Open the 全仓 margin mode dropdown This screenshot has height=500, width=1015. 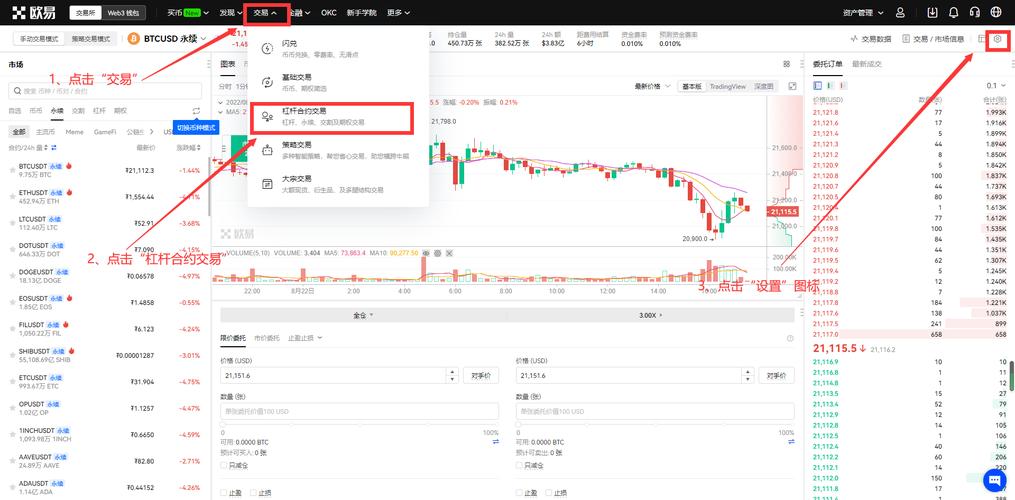(363, 315)
